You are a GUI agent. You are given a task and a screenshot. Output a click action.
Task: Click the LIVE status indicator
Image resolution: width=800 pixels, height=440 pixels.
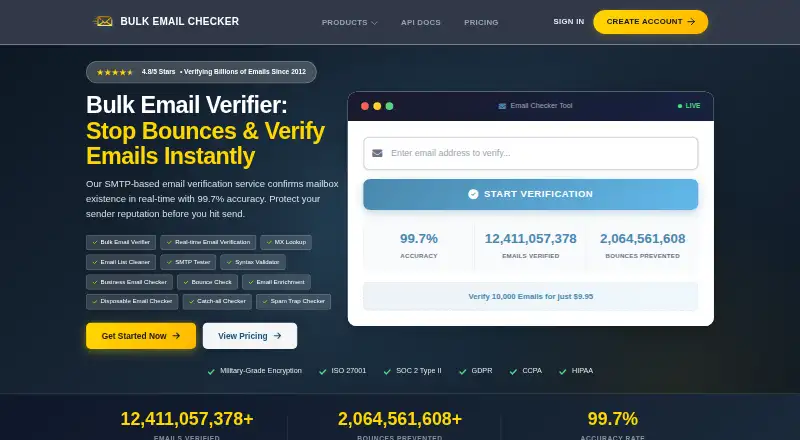click(x=689, y=106)
